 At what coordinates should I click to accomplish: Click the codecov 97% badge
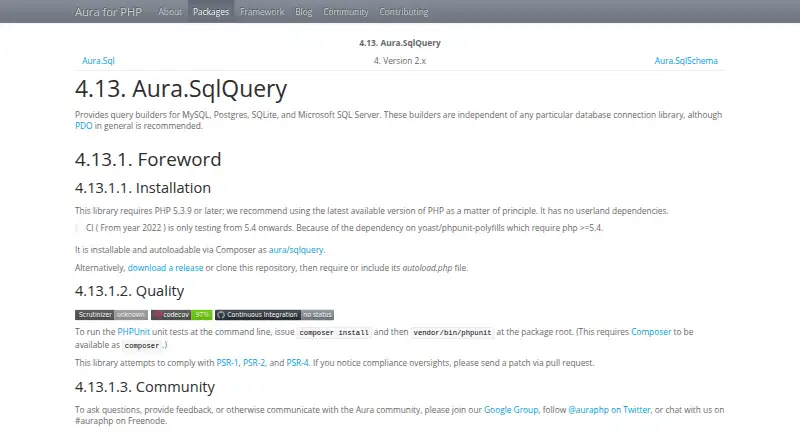[x=182, y=315]
